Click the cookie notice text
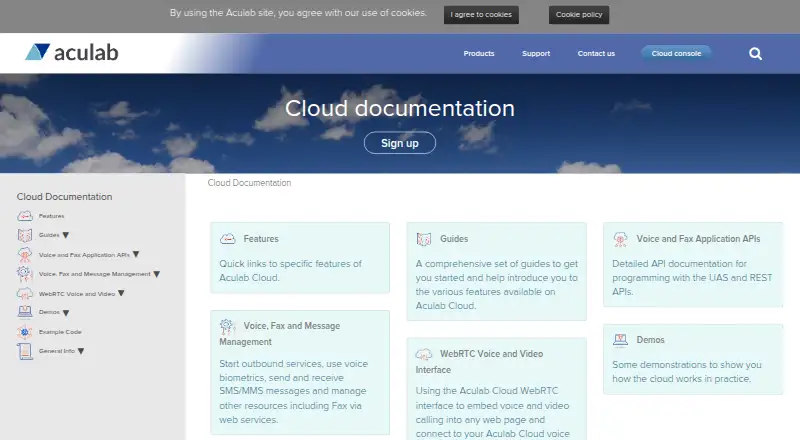This screenshot has width=800, height=440. [298, 13]
